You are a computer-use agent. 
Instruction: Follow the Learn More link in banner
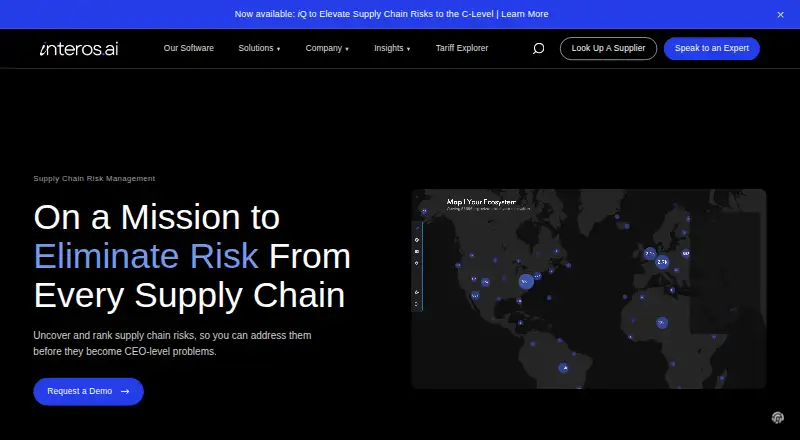(x=524, y=14)
